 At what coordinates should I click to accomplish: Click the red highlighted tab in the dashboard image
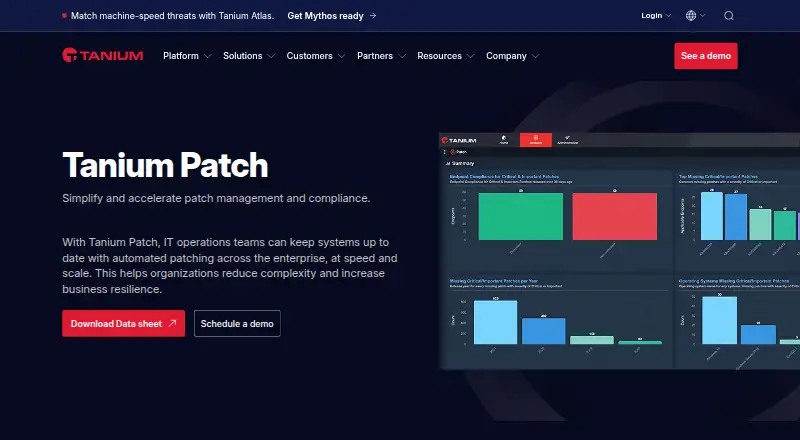536,140
